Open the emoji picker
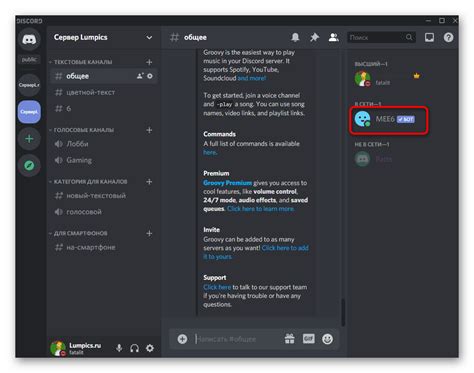This screenshot has height=373, width=474. 328,339
